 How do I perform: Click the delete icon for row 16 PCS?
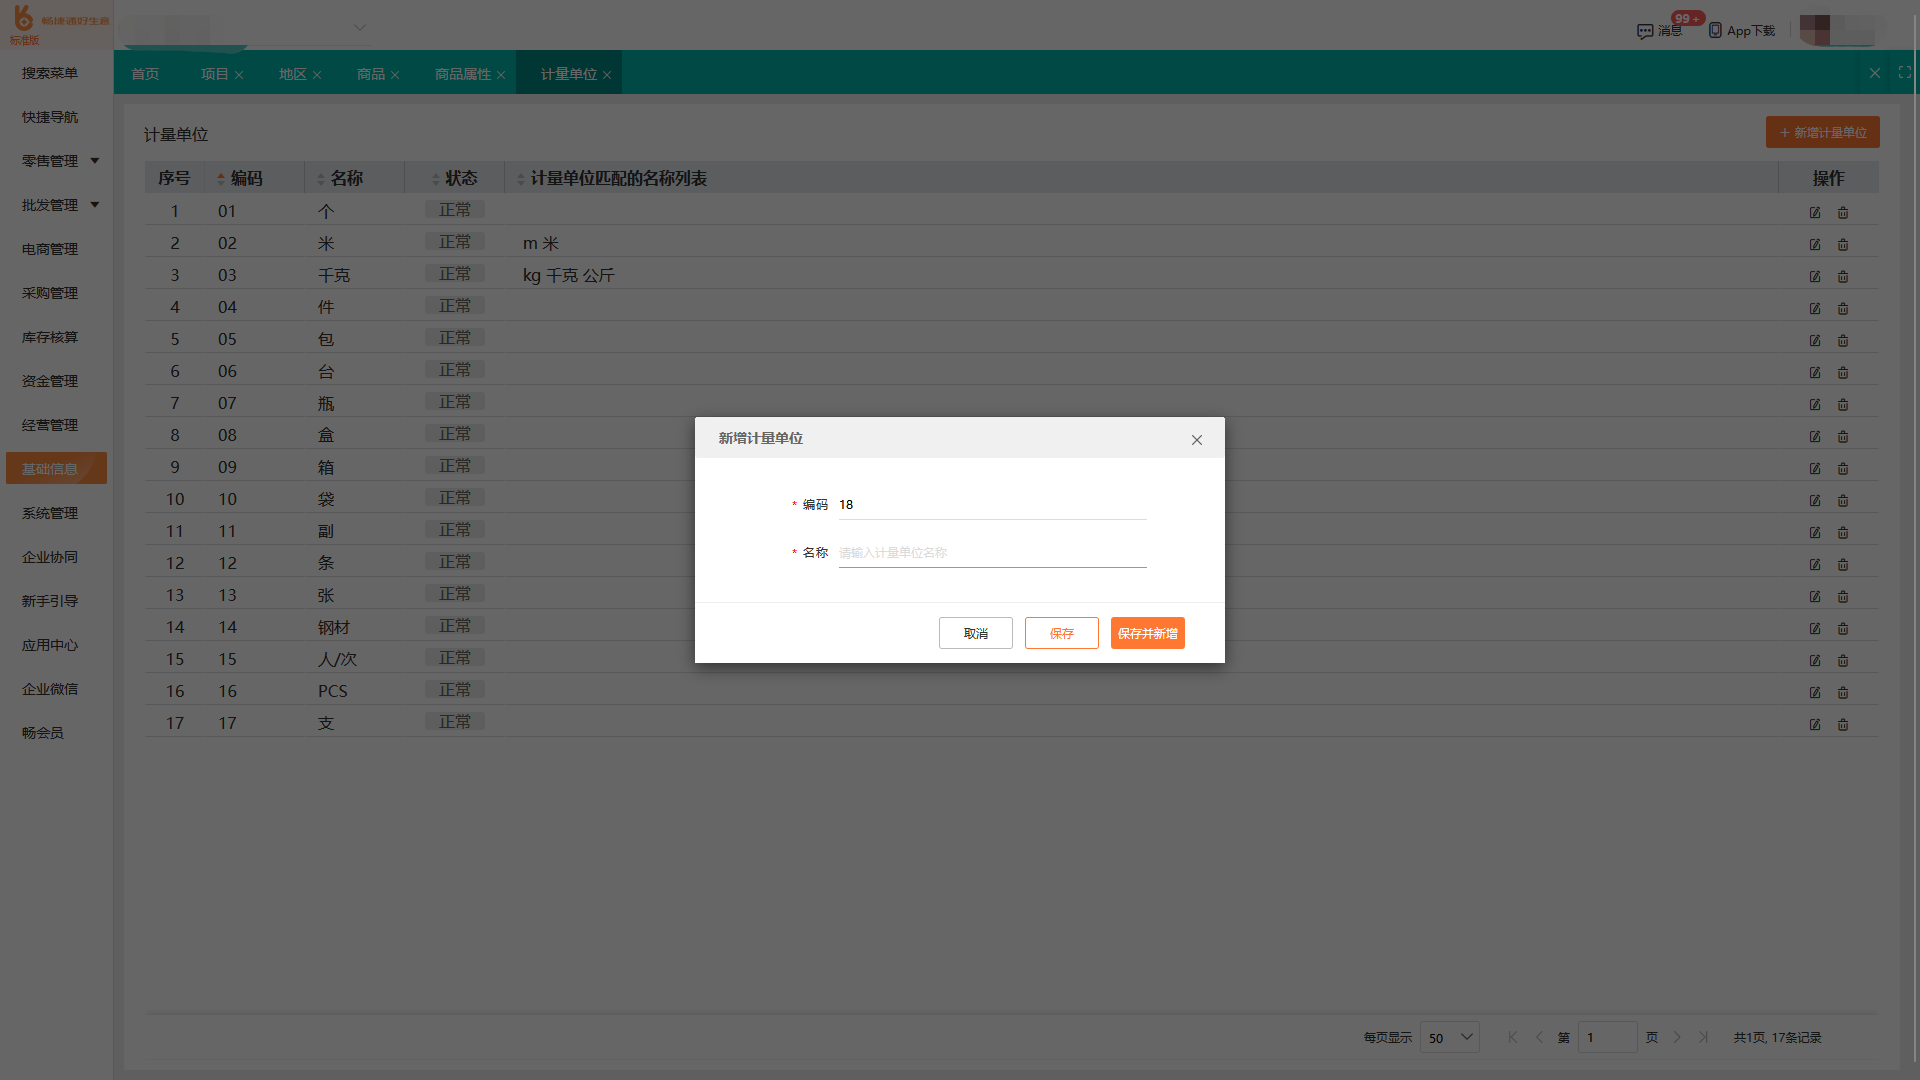1844,691
